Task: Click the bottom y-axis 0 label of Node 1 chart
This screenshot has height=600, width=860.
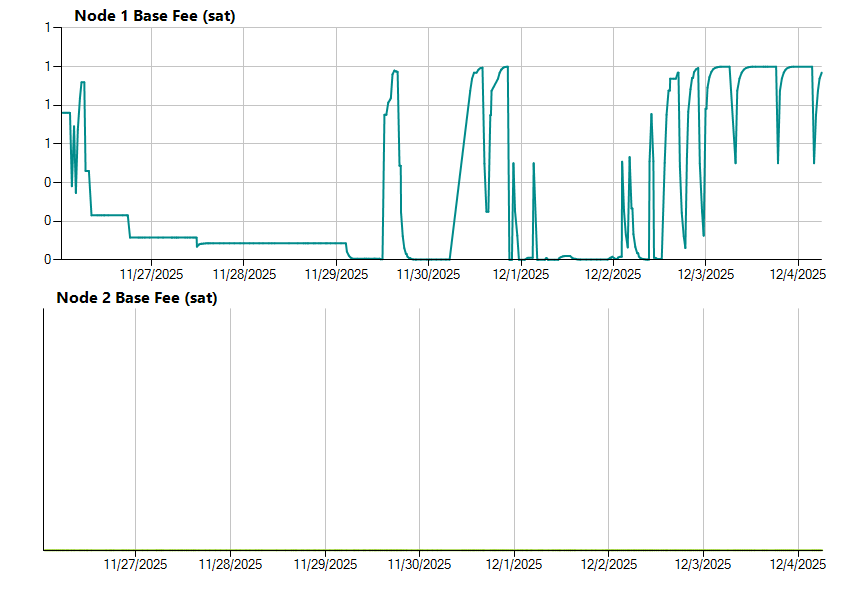Action: click(x=47, y=259)
